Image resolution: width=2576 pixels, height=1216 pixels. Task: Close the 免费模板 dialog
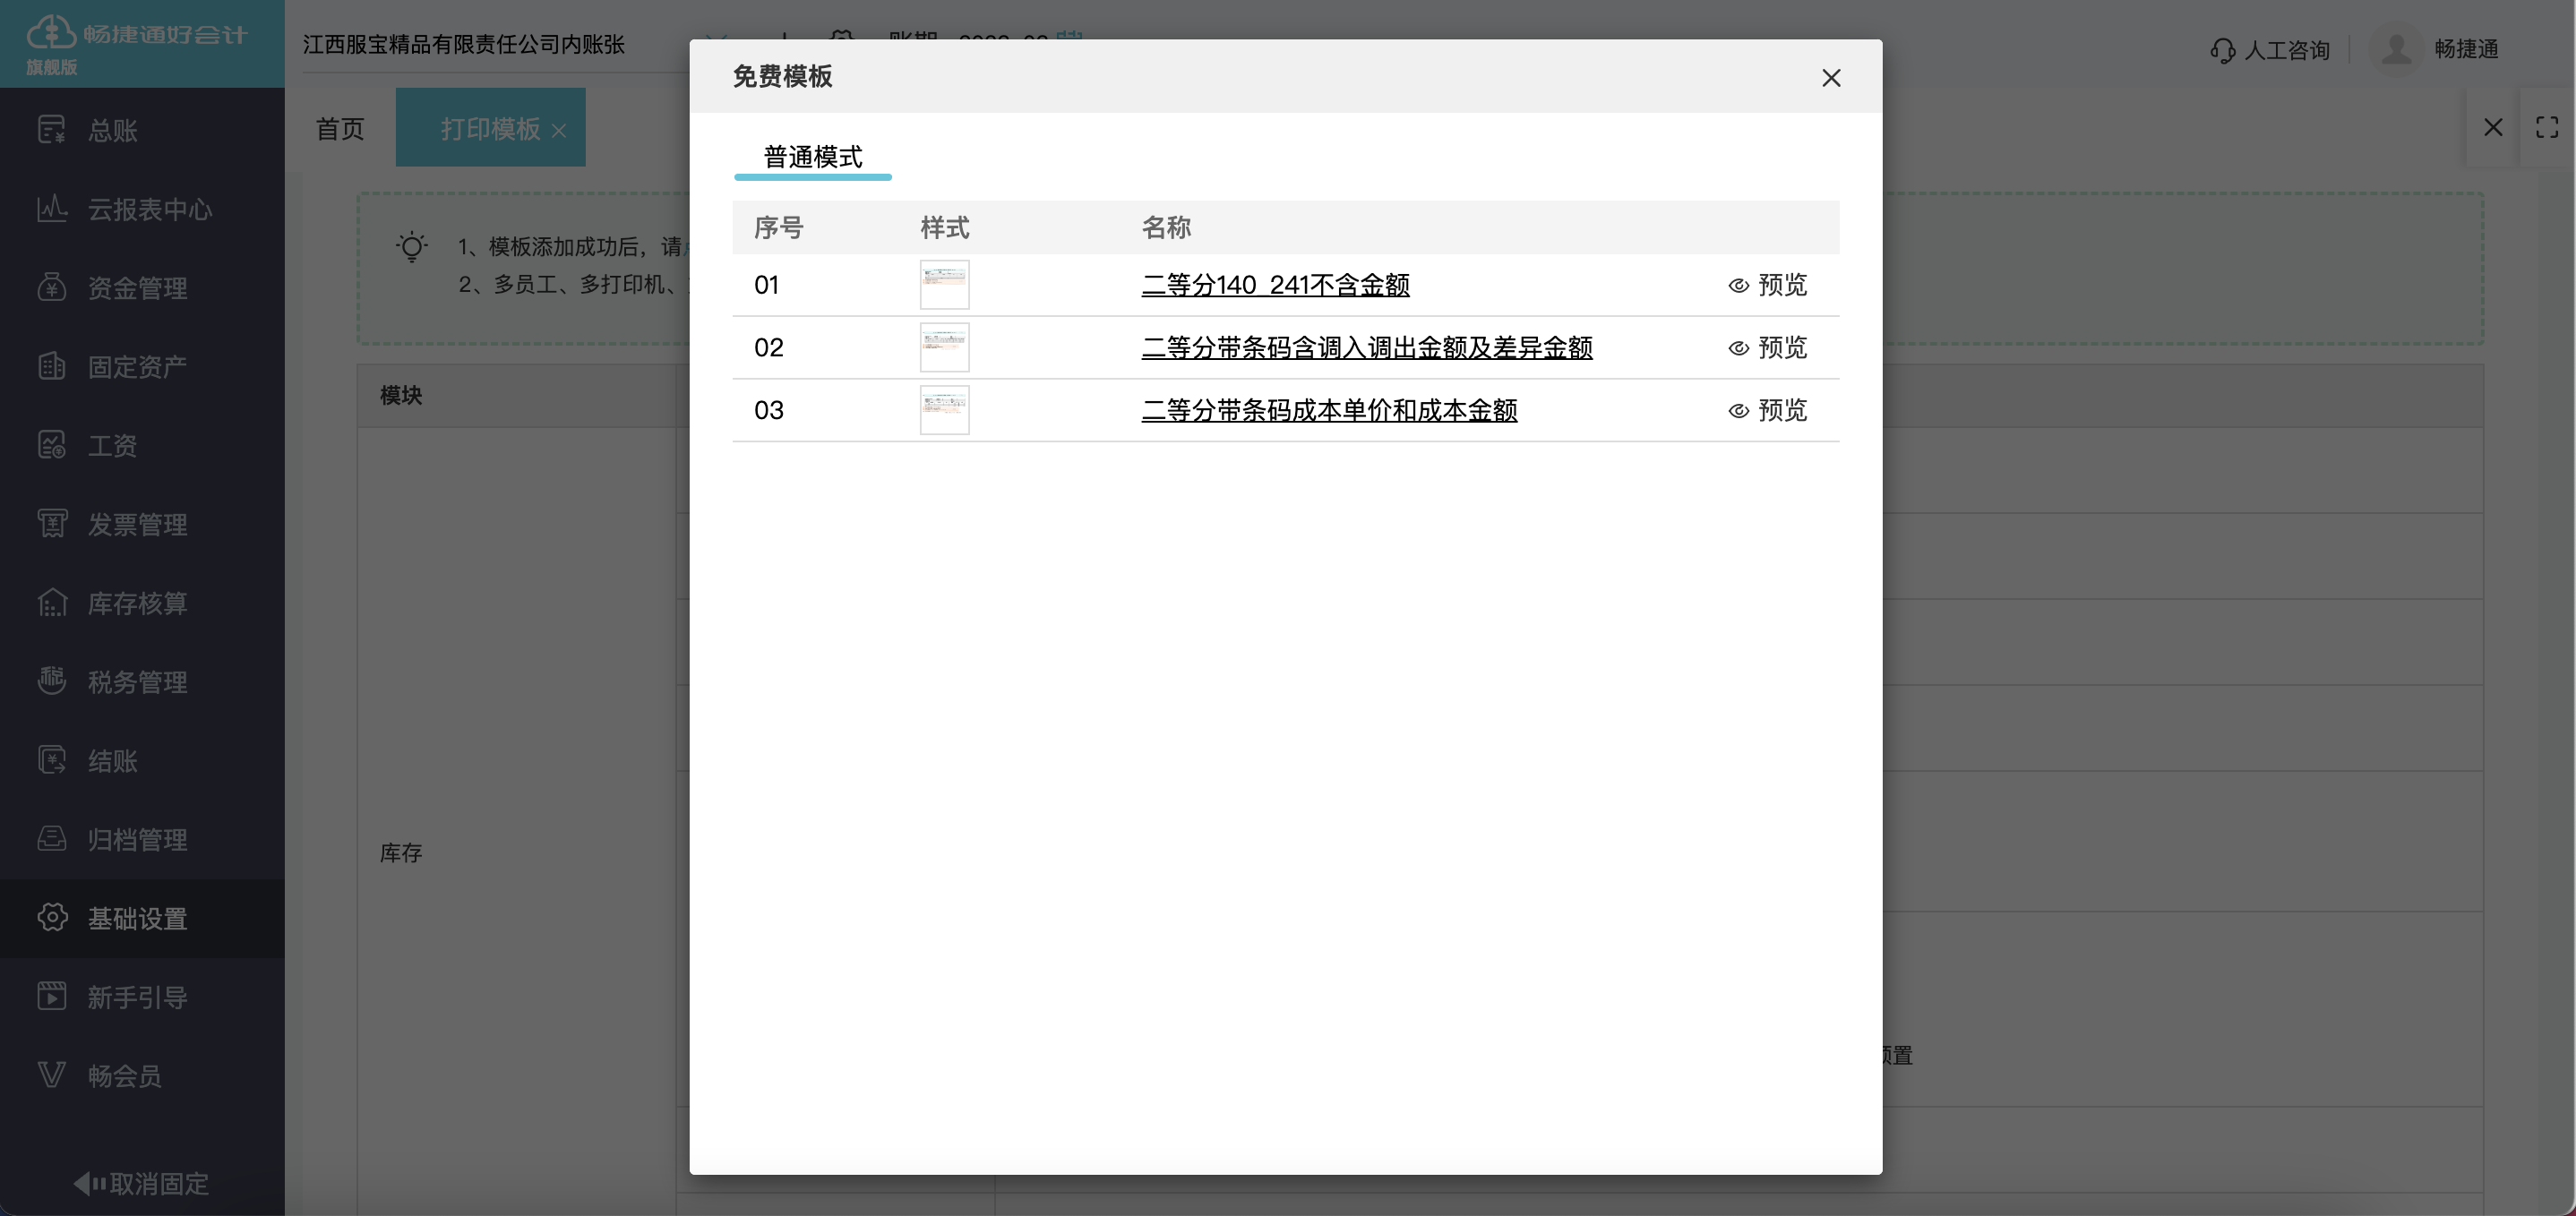click(1830, 77)
